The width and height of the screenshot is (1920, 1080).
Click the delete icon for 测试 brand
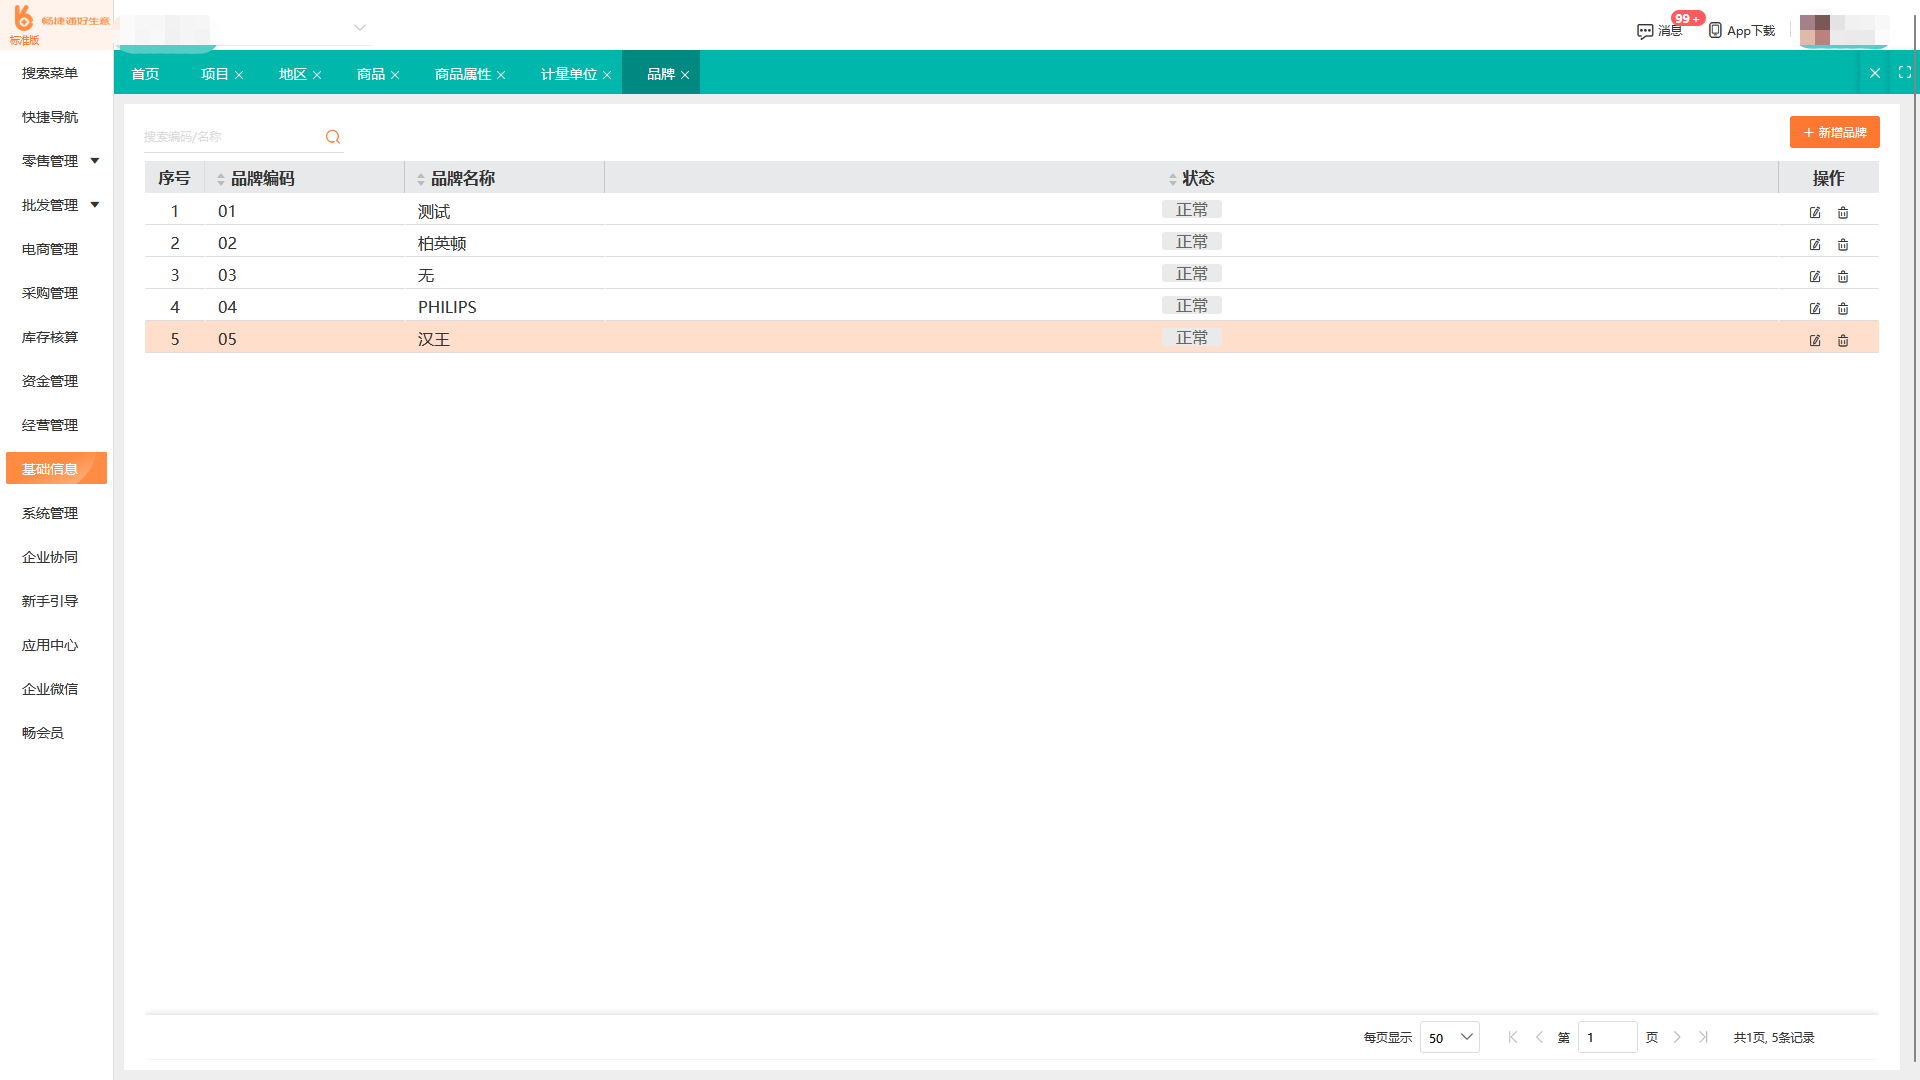pos(1844,211)
